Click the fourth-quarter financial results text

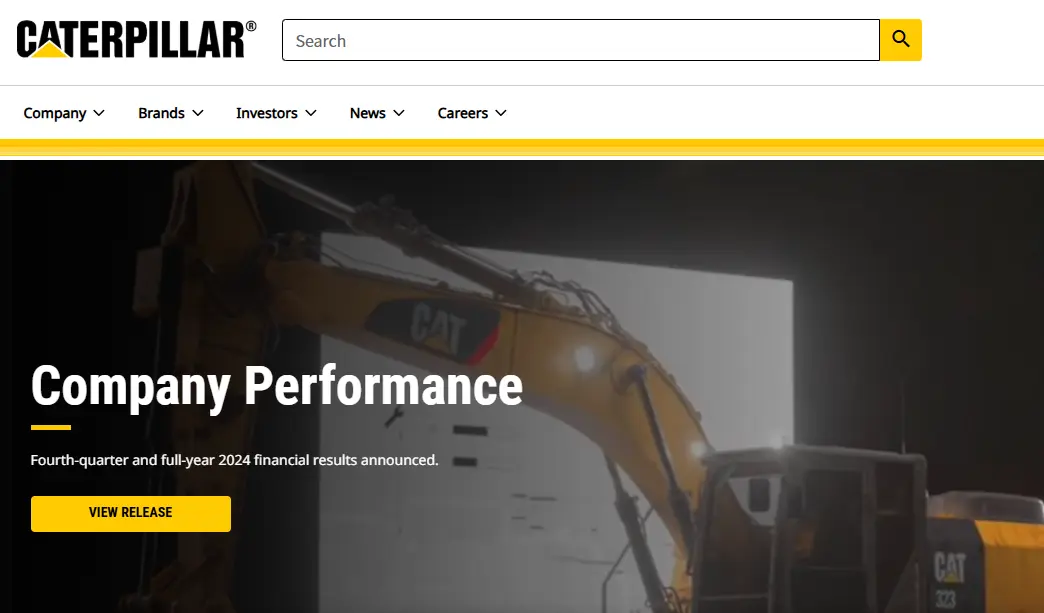point(234,460)
